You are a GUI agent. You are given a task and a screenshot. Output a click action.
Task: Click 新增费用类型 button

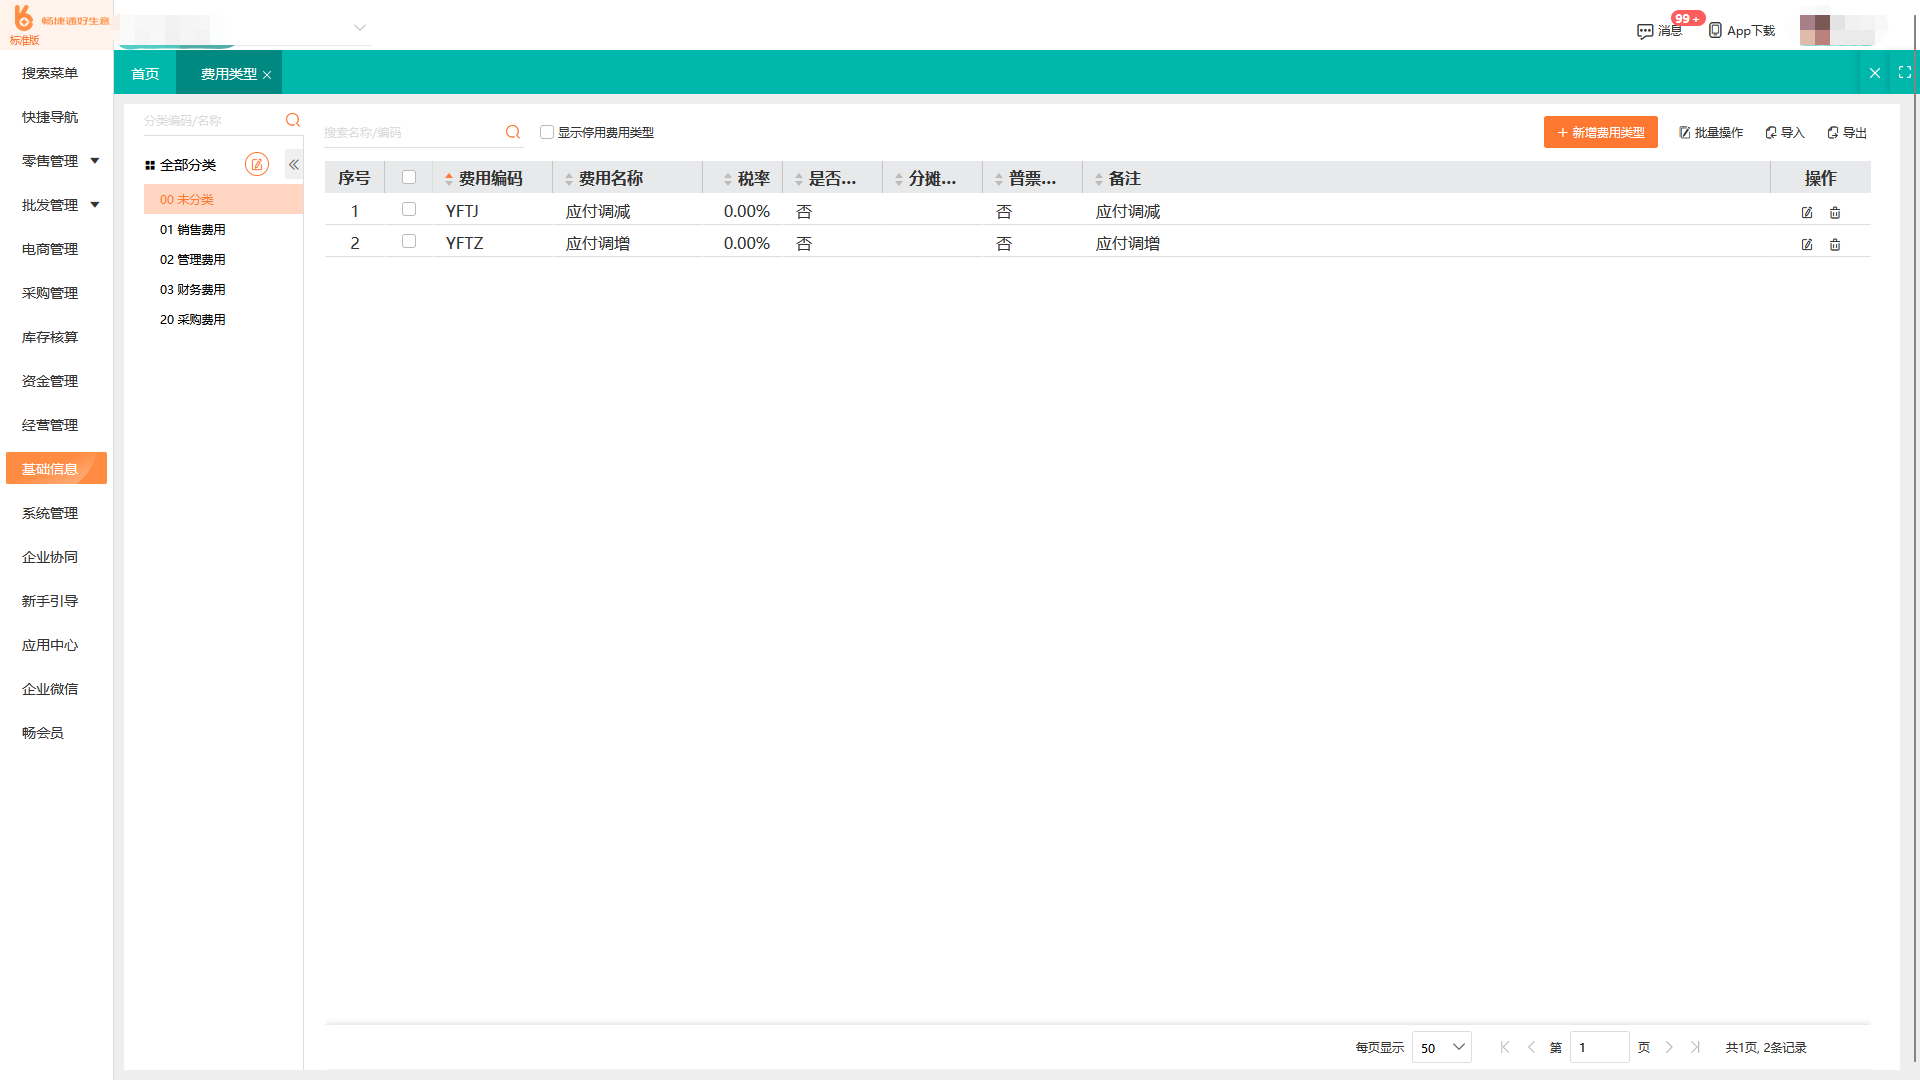pyautogui.click(x=1600, y=132)
